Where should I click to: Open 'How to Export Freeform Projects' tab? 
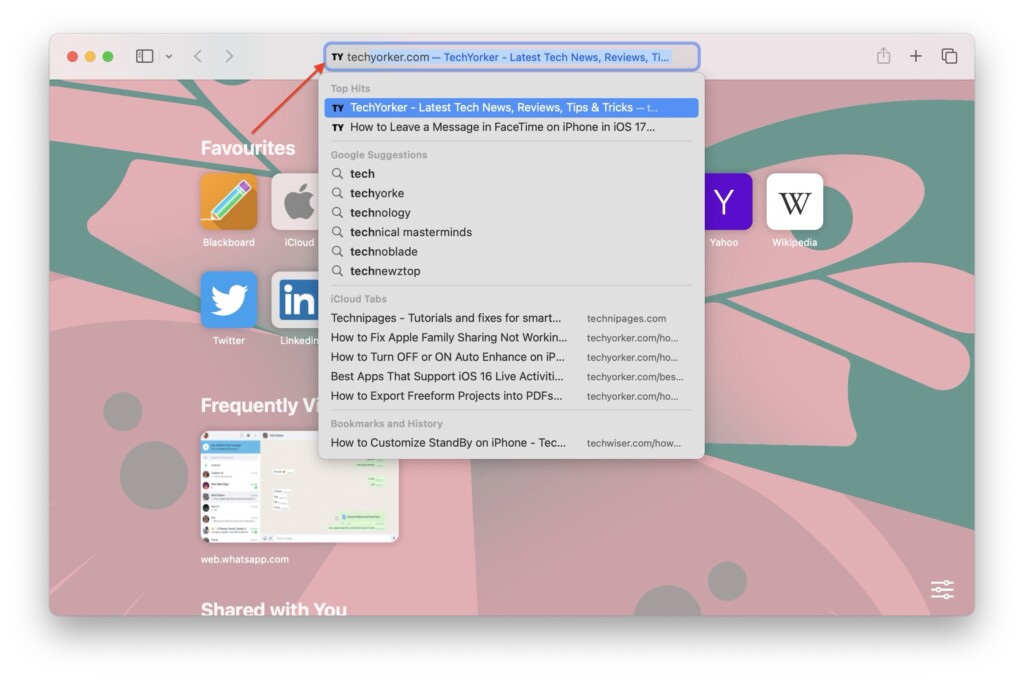[511, 396]
